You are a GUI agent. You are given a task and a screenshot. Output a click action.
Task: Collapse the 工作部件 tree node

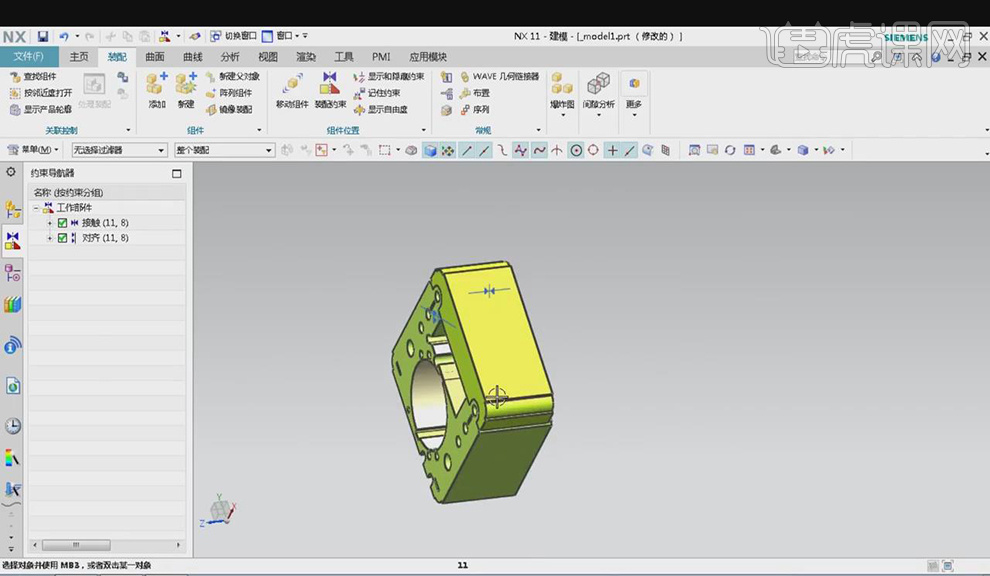tap(36, 208)
